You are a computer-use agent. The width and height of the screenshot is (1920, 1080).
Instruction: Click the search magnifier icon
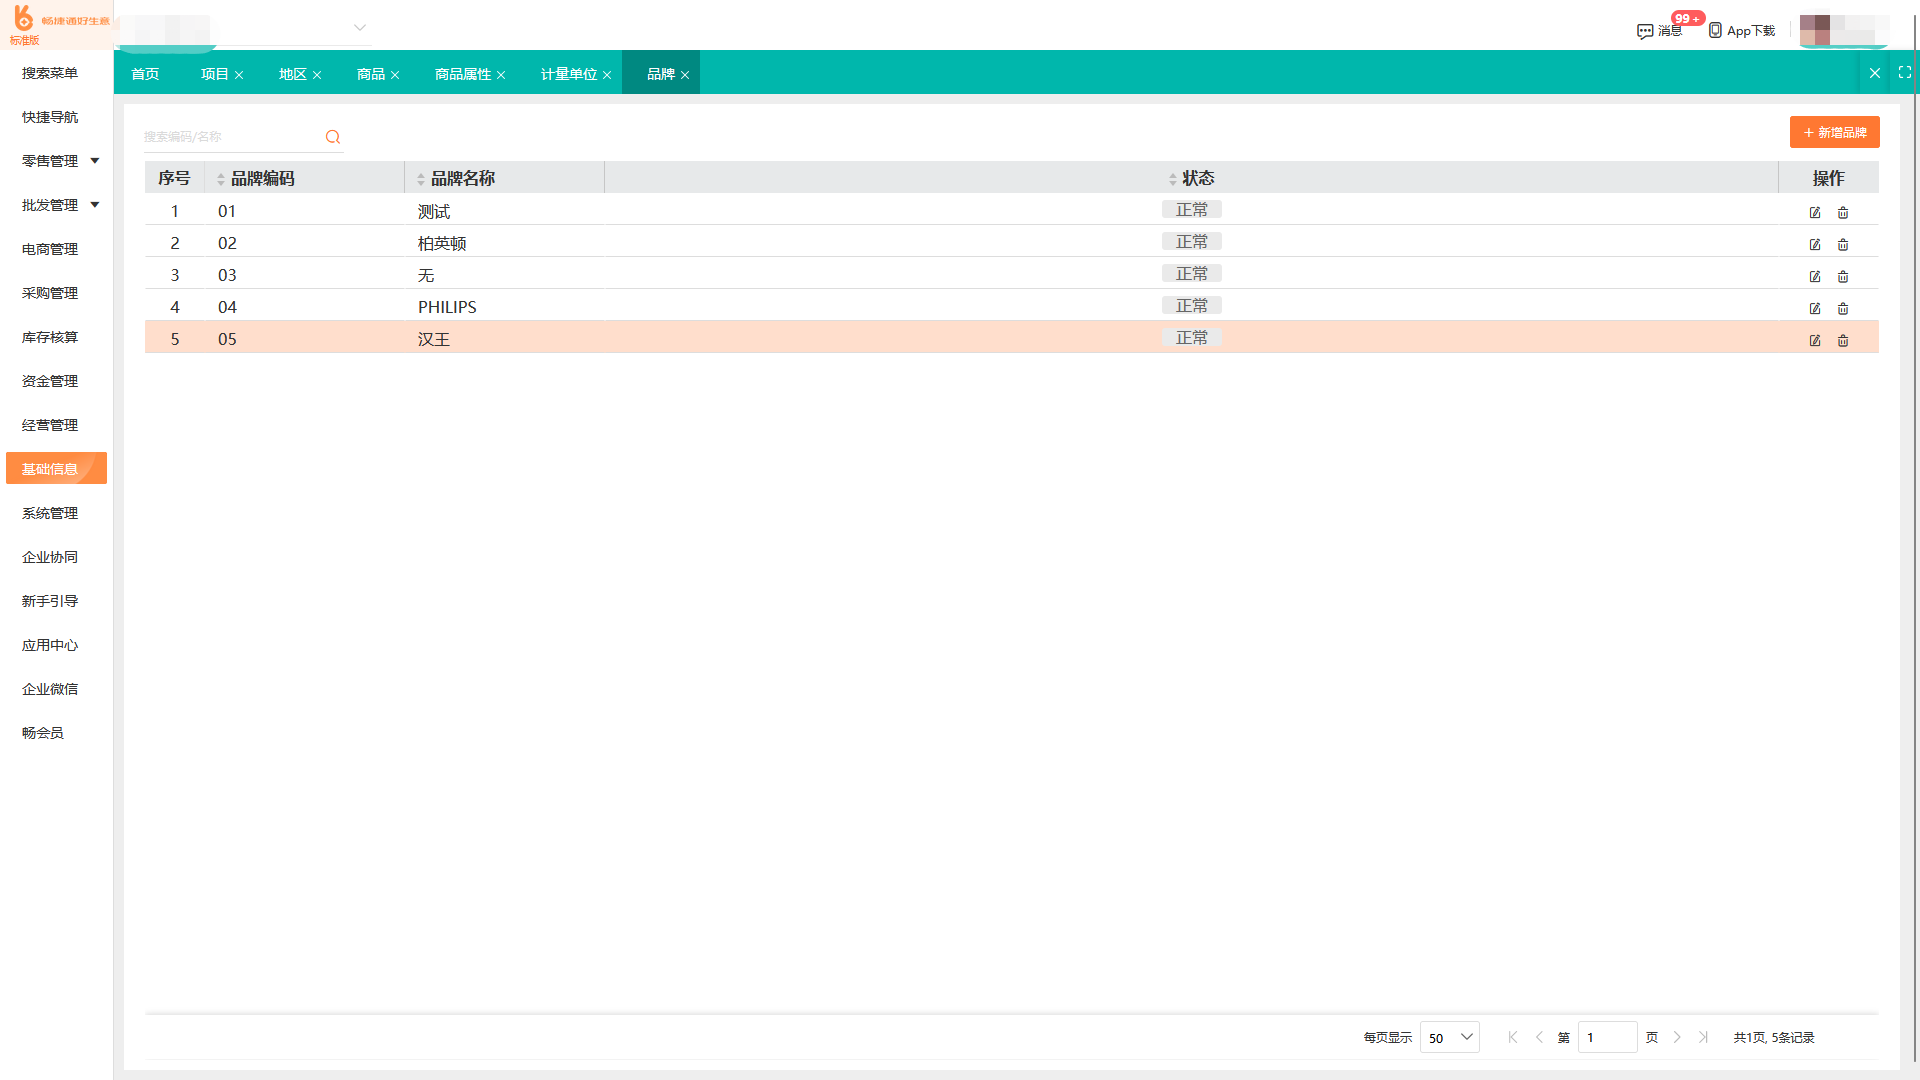pos(334,136)
